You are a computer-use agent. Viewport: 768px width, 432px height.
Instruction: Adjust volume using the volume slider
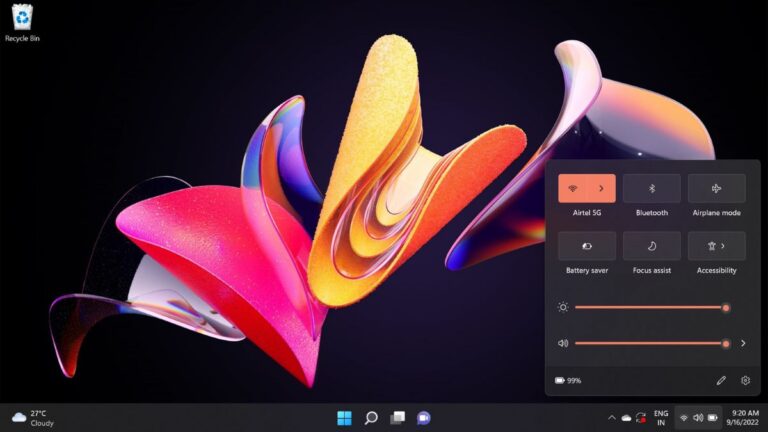click(652, 343)
